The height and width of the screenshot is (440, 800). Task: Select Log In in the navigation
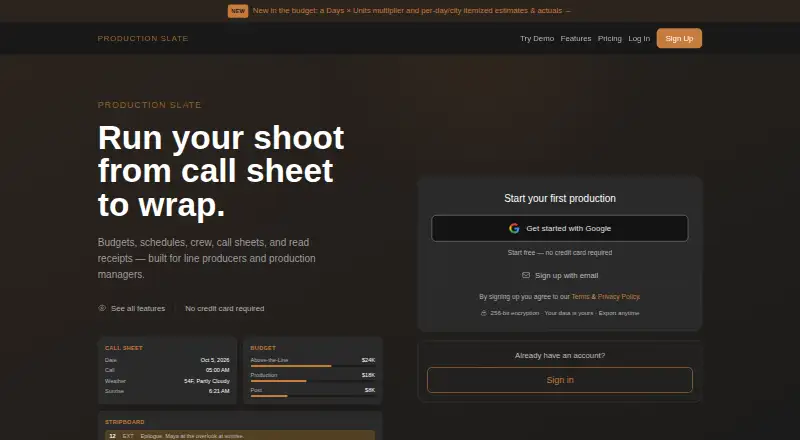pyautogui.click(x=639, y=38)
